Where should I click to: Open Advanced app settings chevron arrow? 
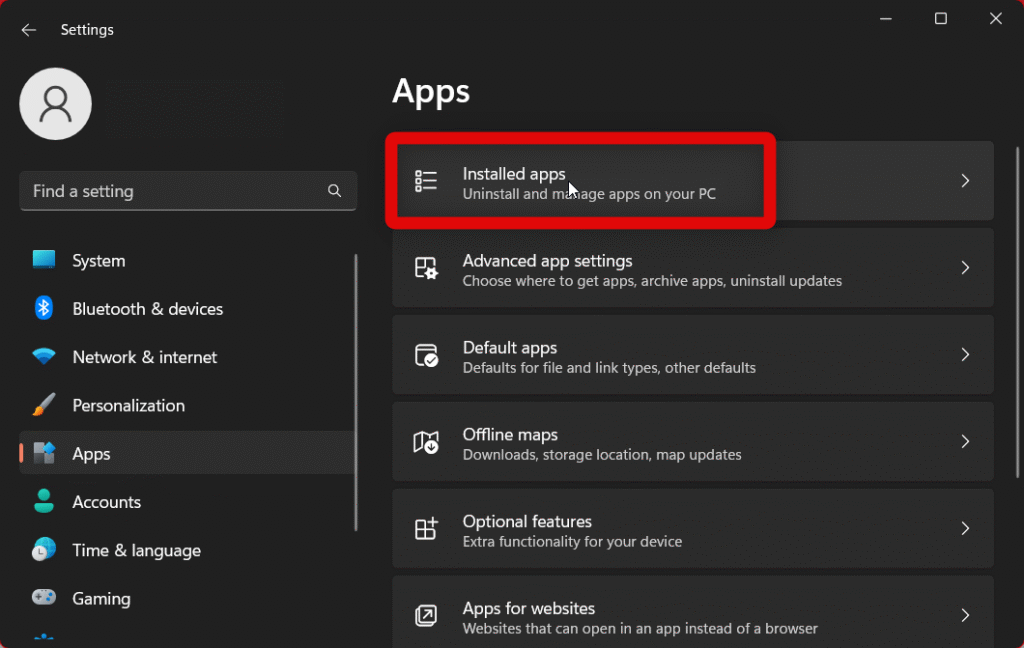(965, 268)
